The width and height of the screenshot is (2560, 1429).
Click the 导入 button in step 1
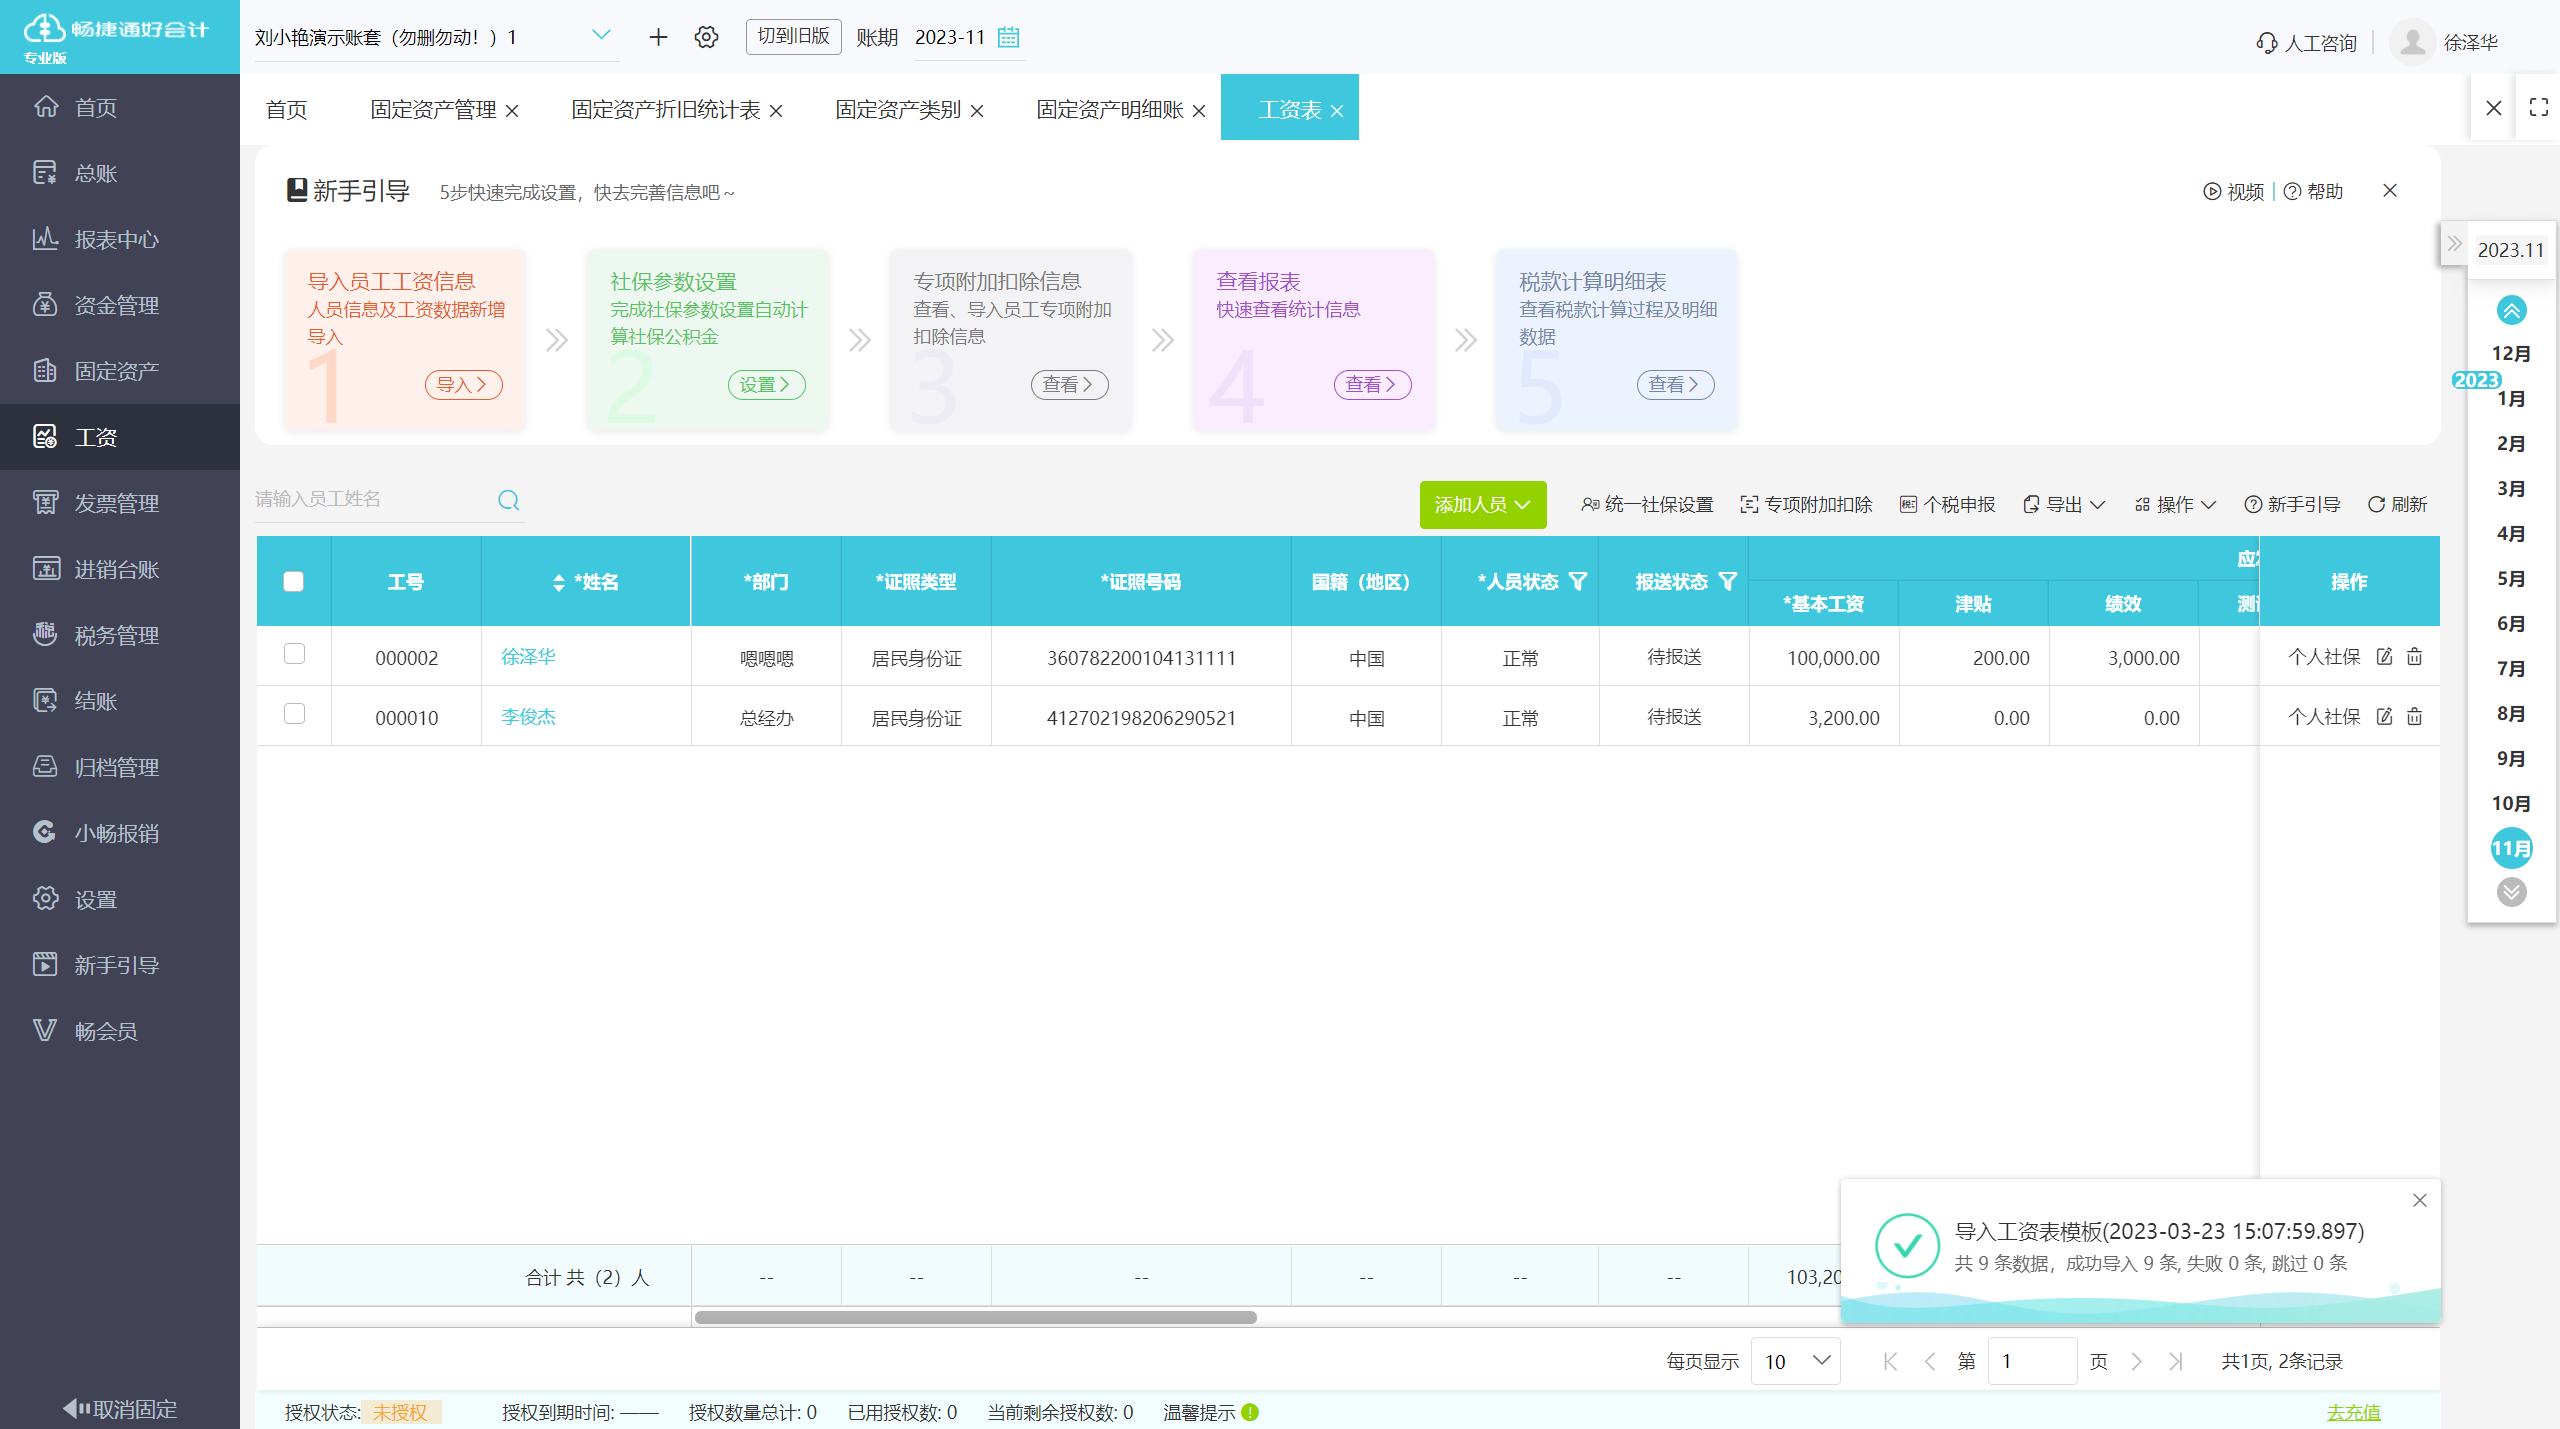pos(462,383)
